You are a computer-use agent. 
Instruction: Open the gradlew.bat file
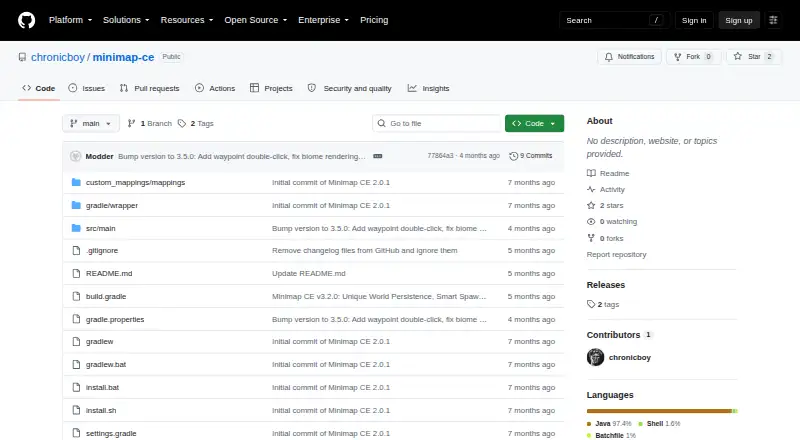tap(106, 364)
